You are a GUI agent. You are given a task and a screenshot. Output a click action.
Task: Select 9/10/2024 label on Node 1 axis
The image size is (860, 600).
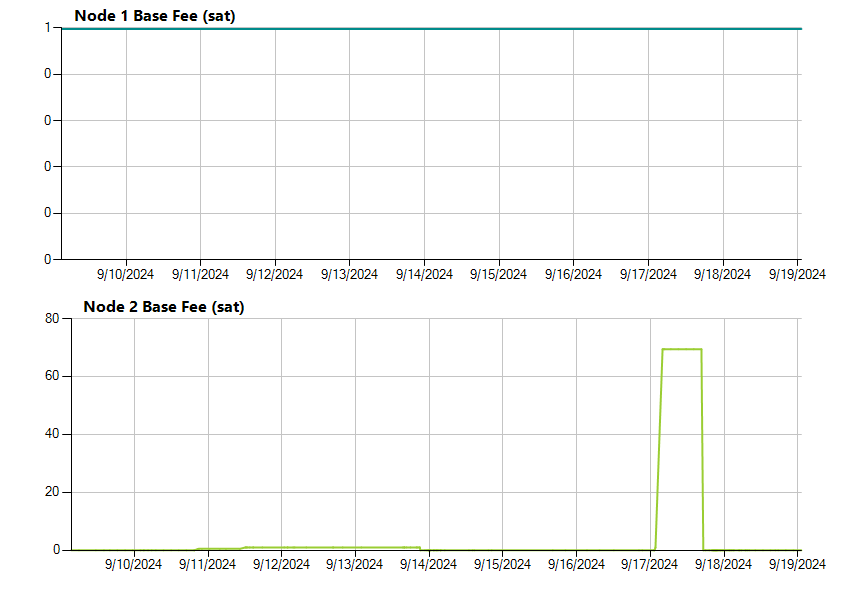[x=125, y=274]
